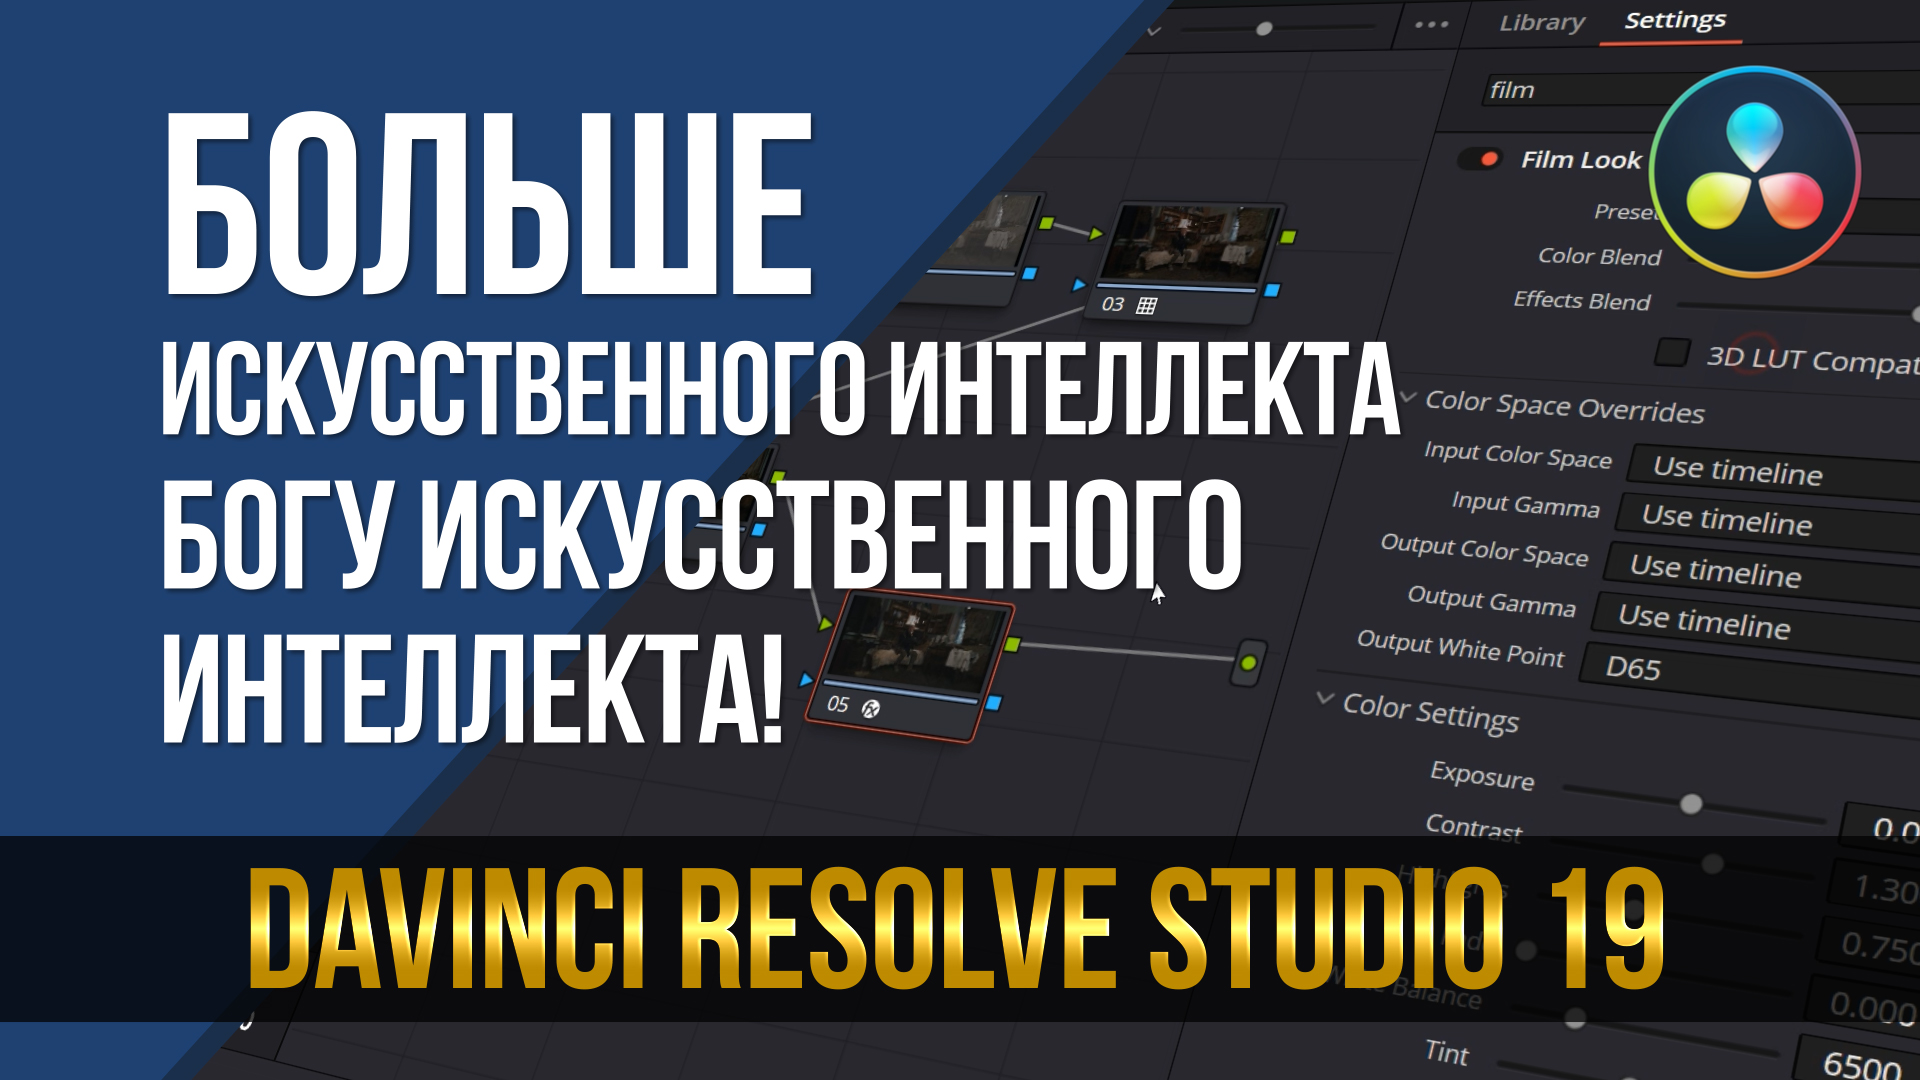Click node 05 magic mask icon
1920x1080 pixels.
pos(870,708)
